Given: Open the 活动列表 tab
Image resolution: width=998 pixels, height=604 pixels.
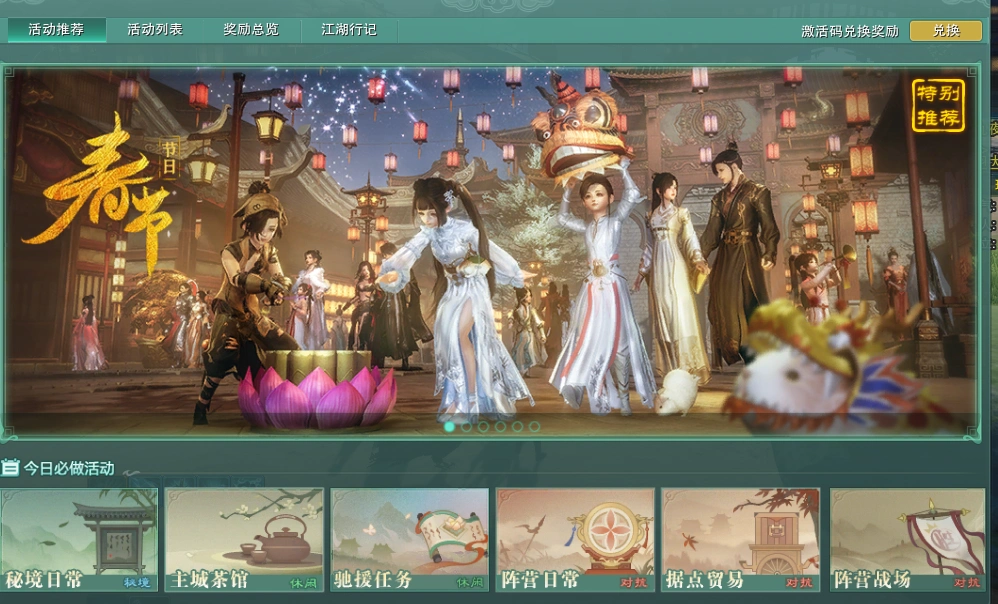Looking at the screenshot, I should click(x=155, y=30).
